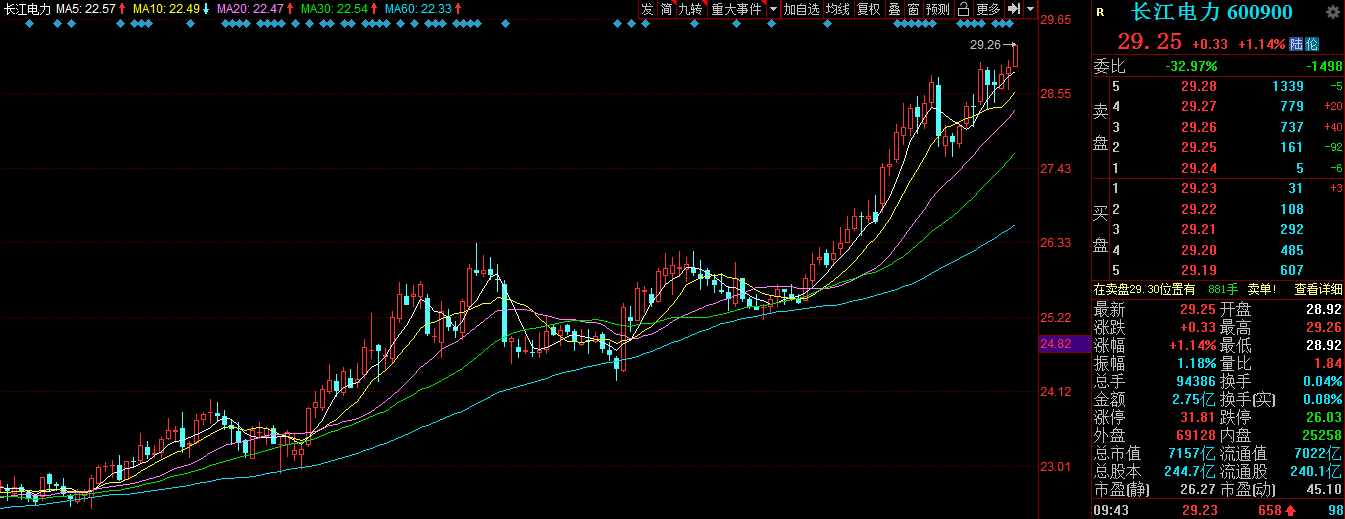
Task: Toggle 均线 moving average lines
Action: (x=838, y=9)
